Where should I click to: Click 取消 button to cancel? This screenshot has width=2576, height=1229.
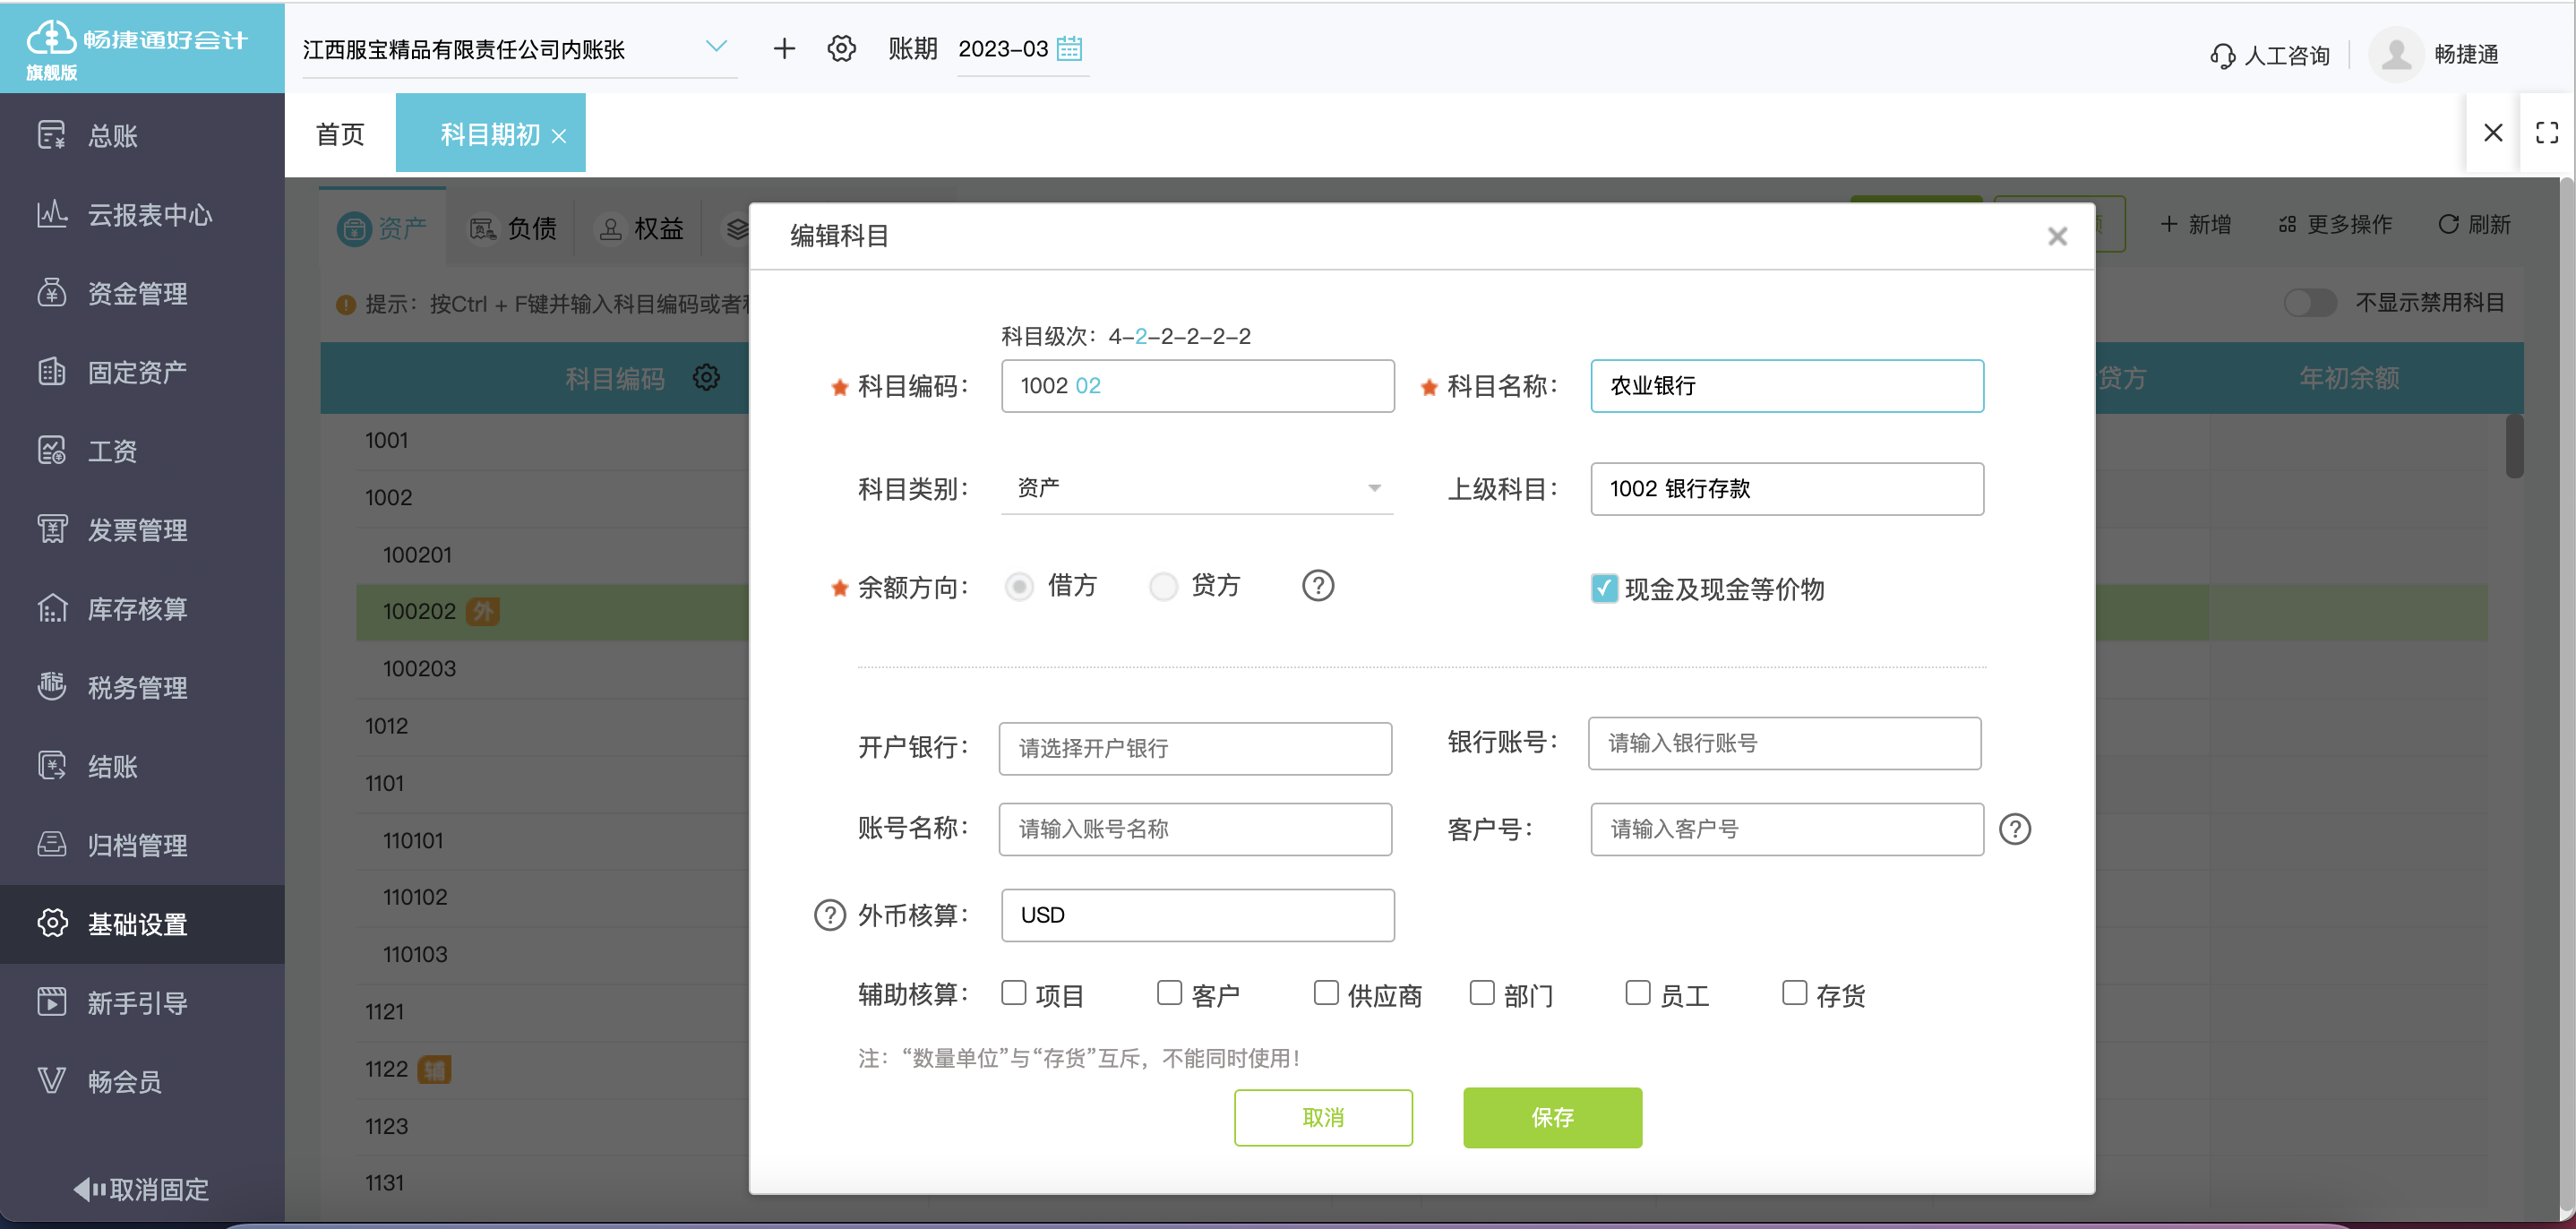1323,1117
